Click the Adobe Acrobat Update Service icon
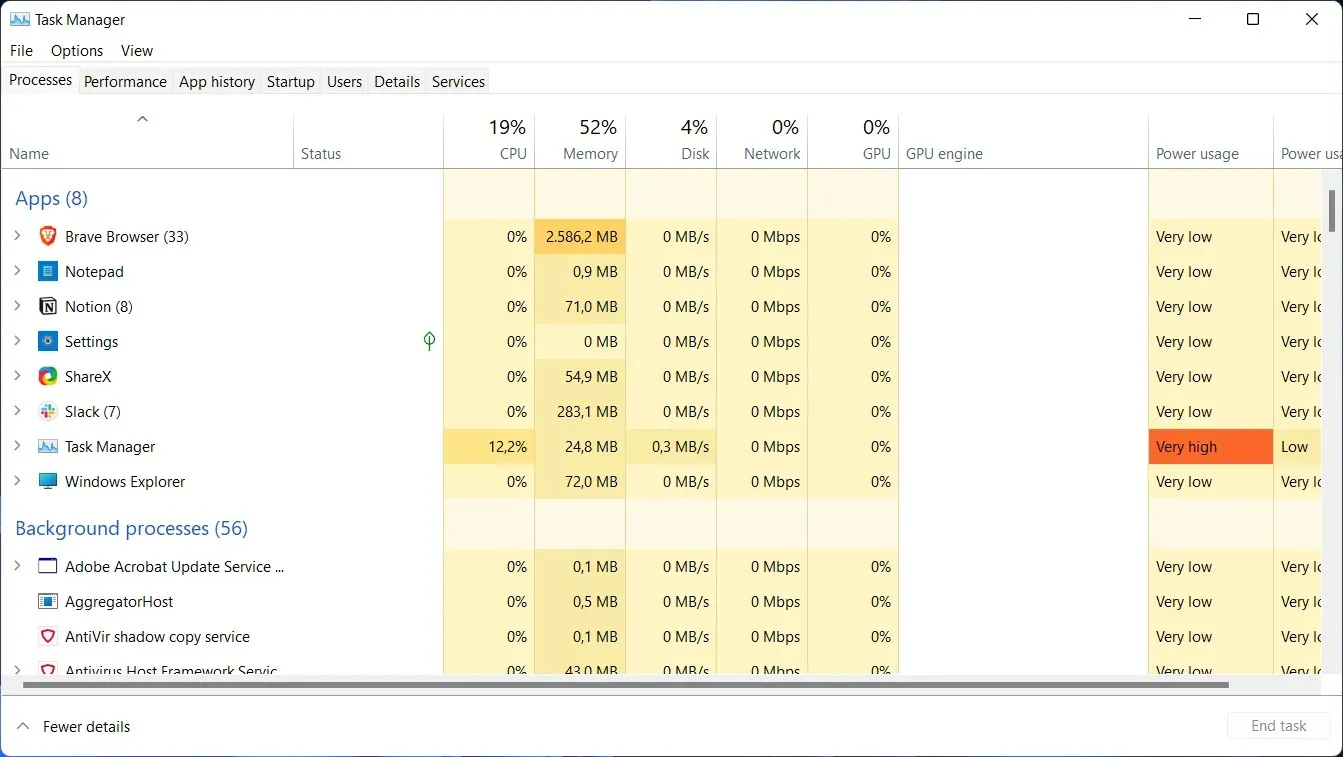Viewport: 1343px width, 757px height. 48,567
